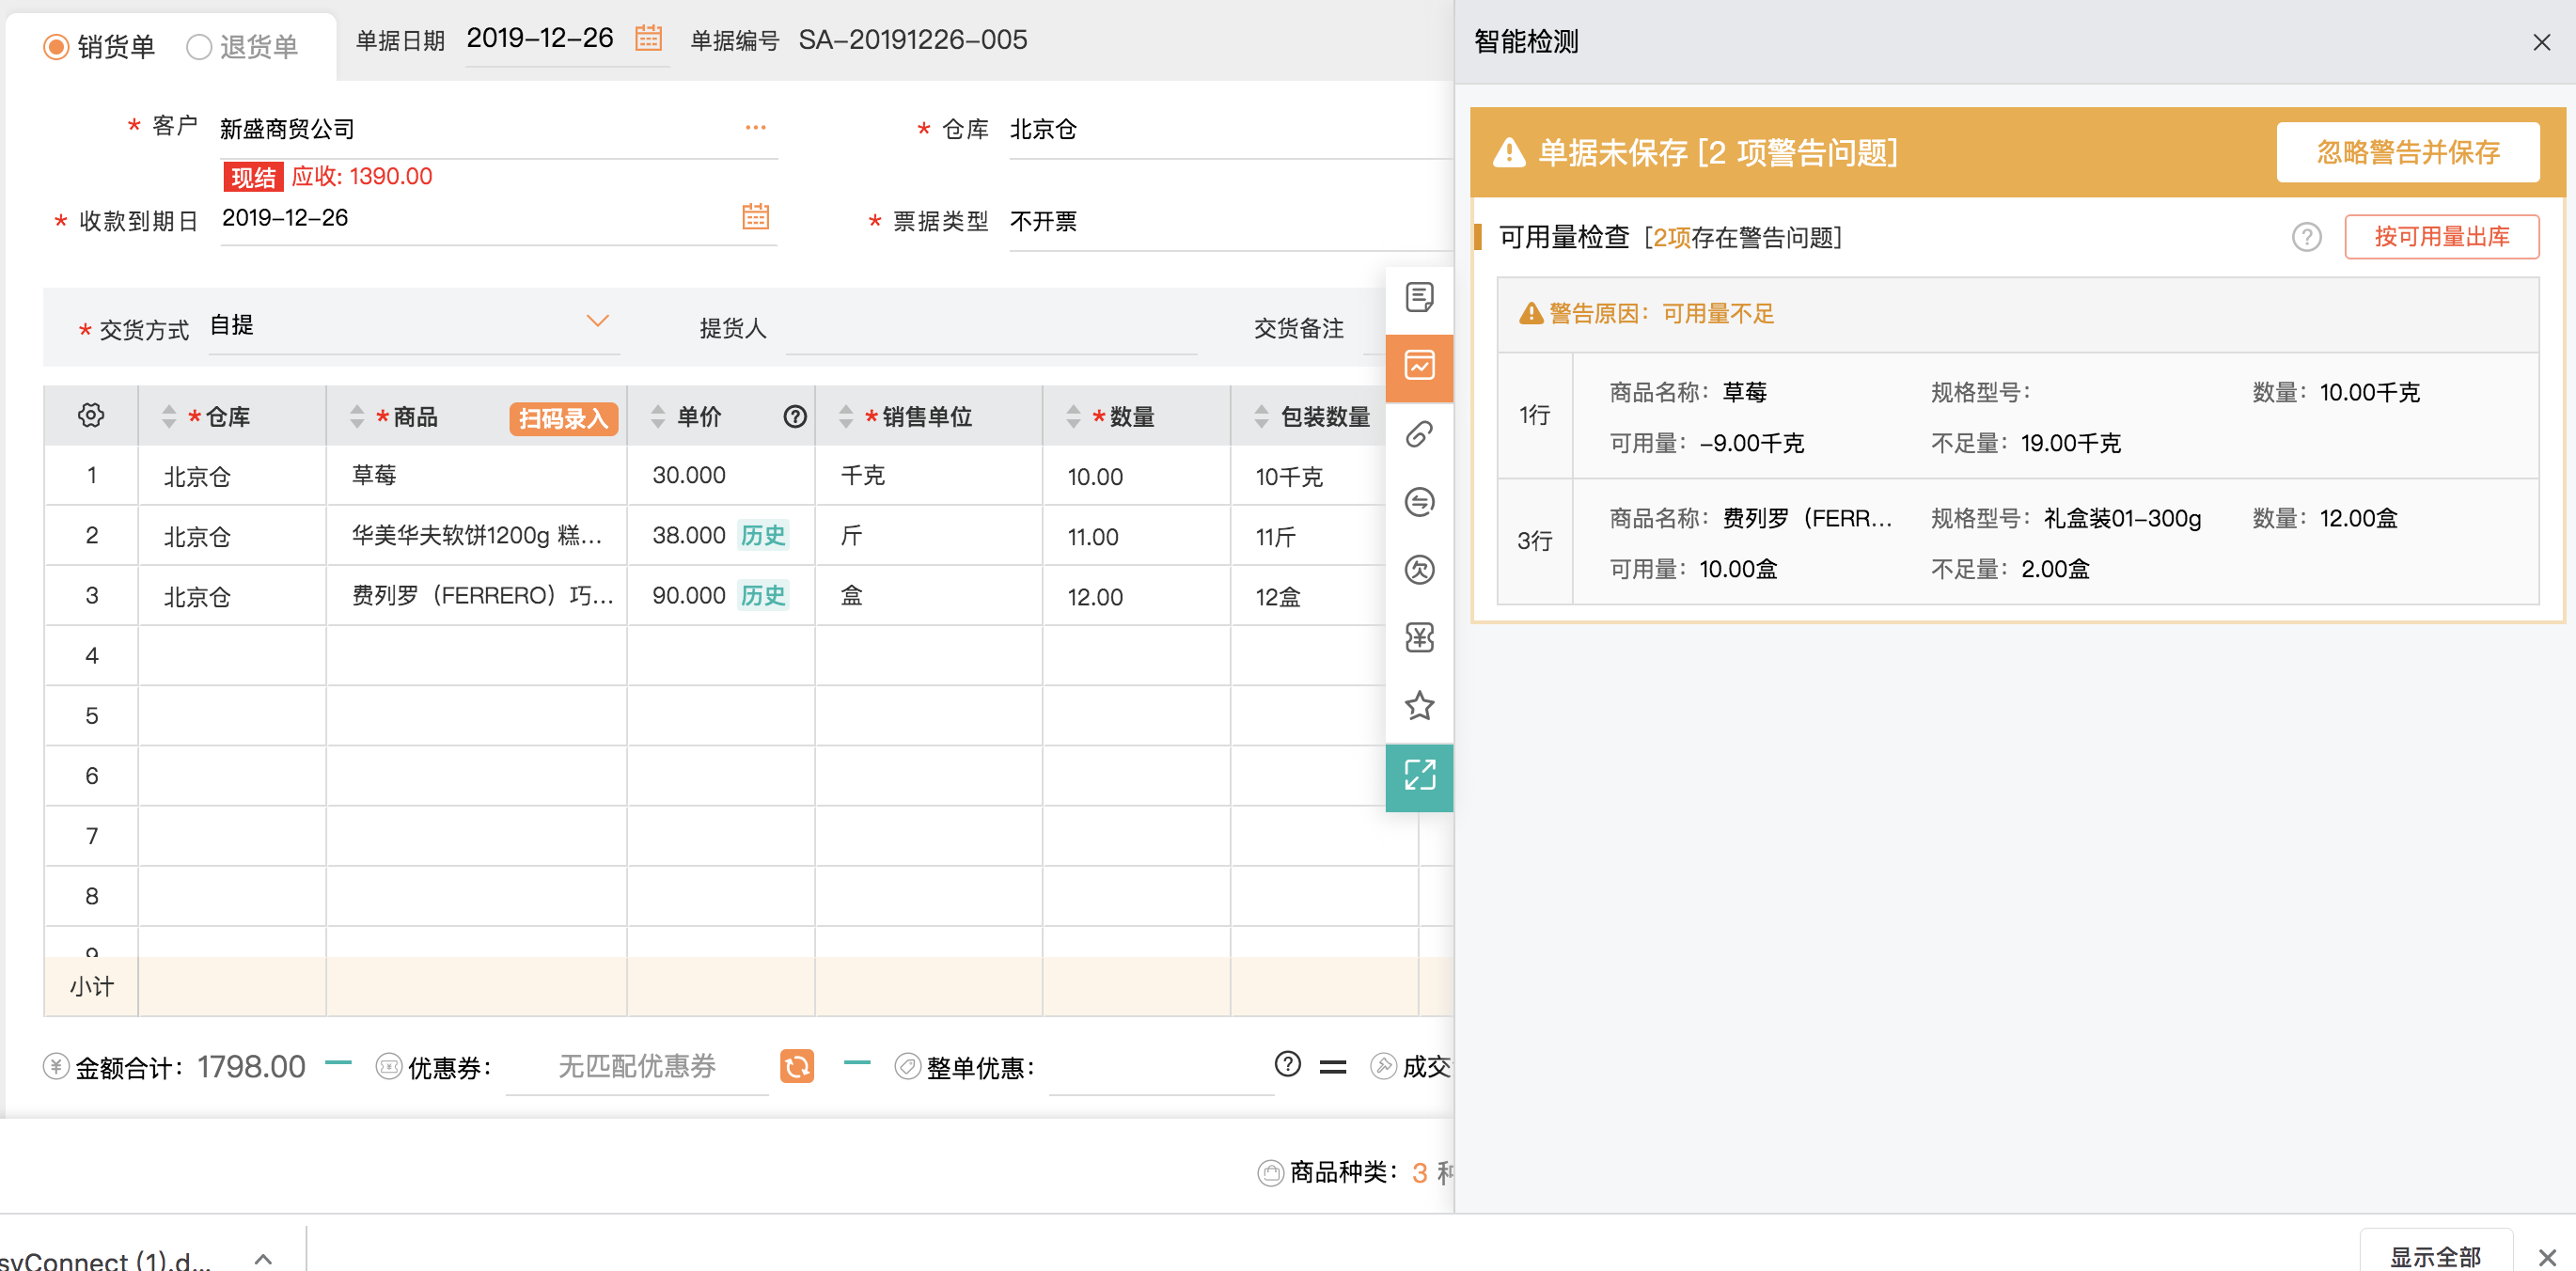Click the calendar icon next to 收款到期日
2576x1271 pixels.
tap(754, 220)
